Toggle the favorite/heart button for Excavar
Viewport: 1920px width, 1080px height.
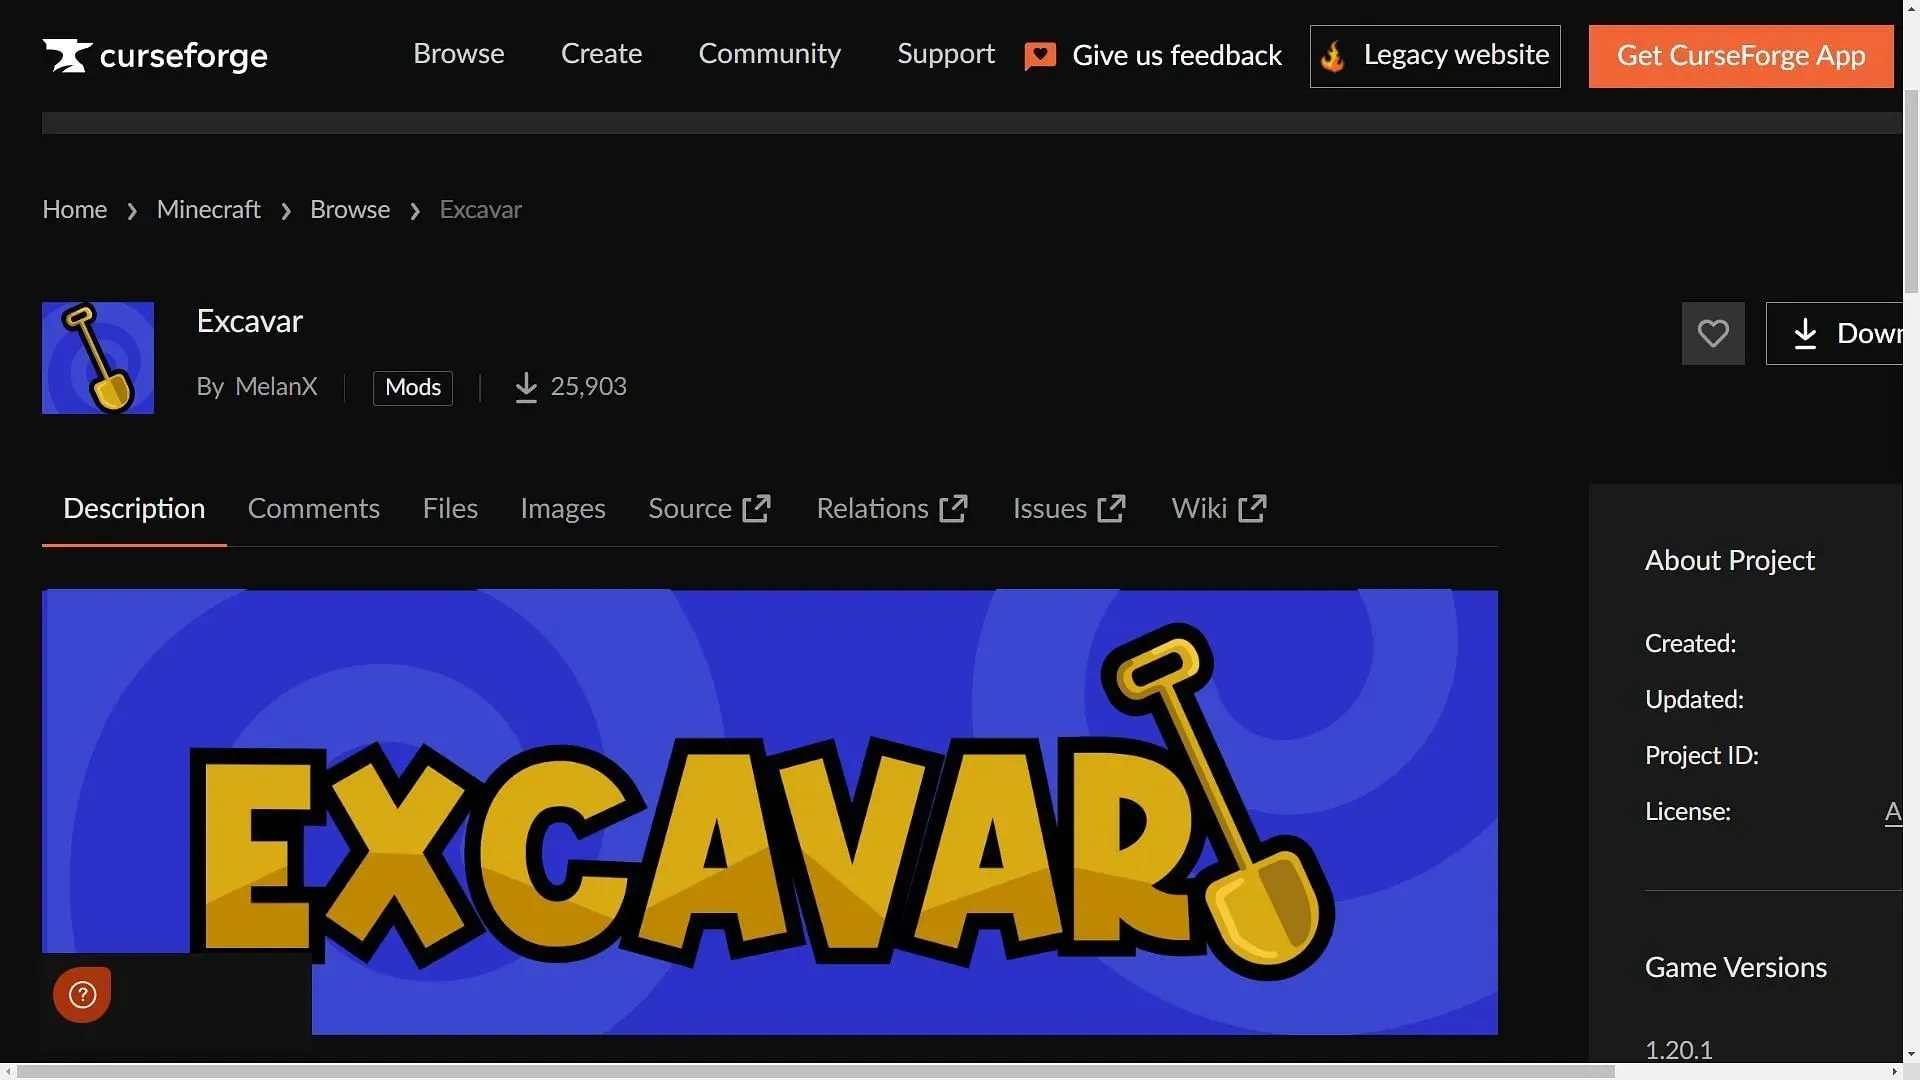tap(1714, 334)
